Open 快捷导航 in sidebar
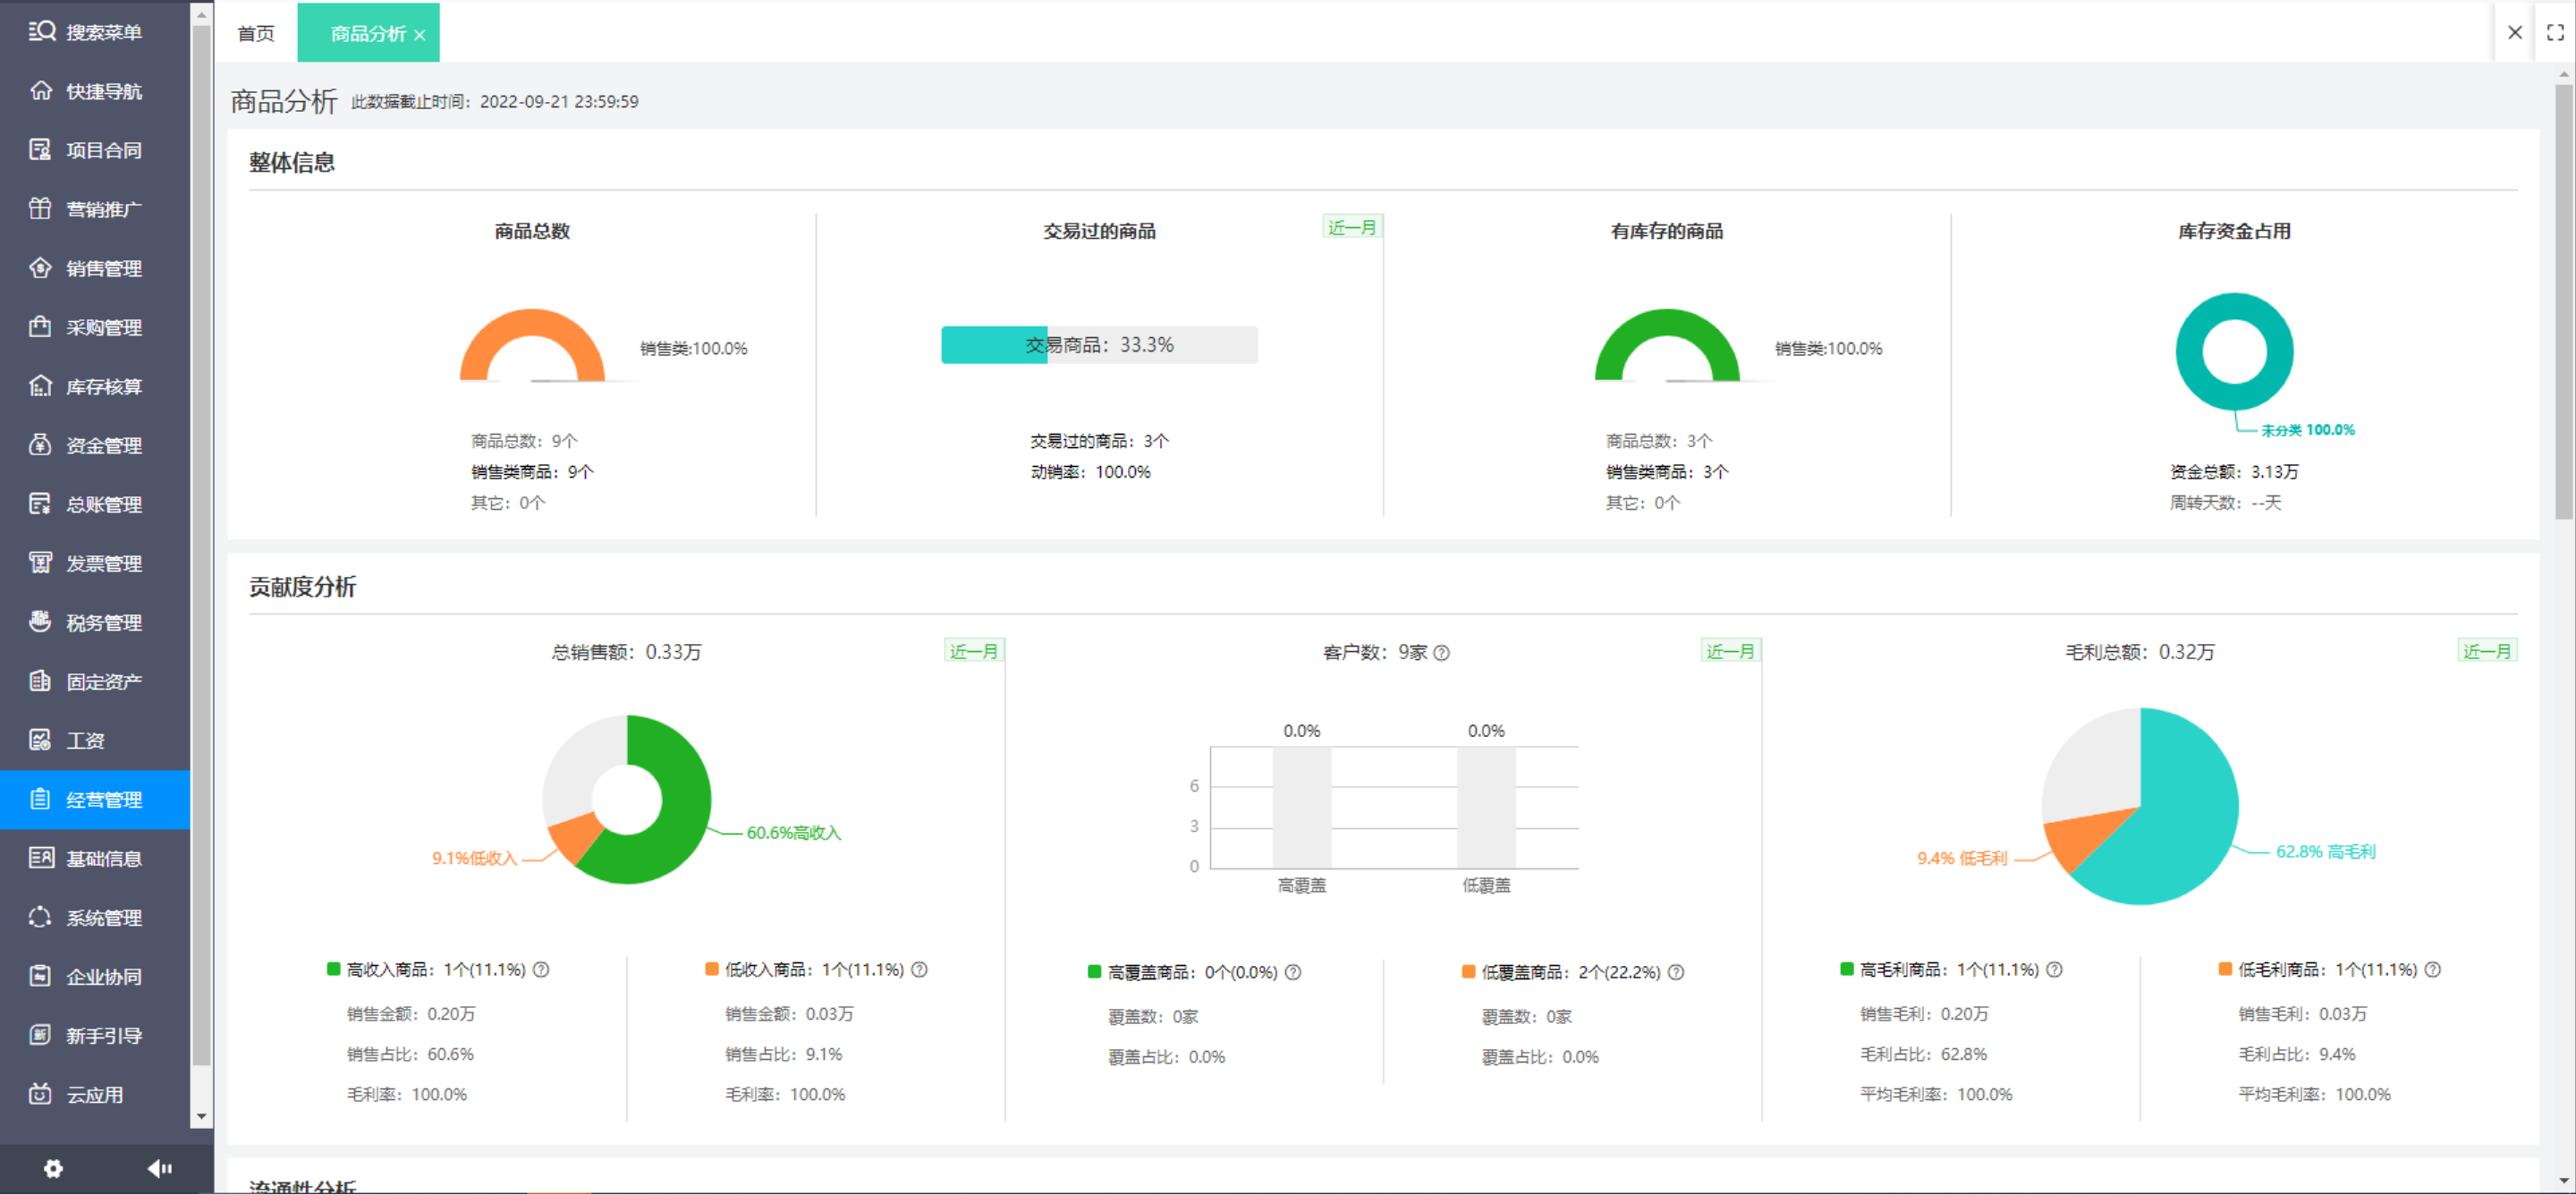 pos(102,92)
